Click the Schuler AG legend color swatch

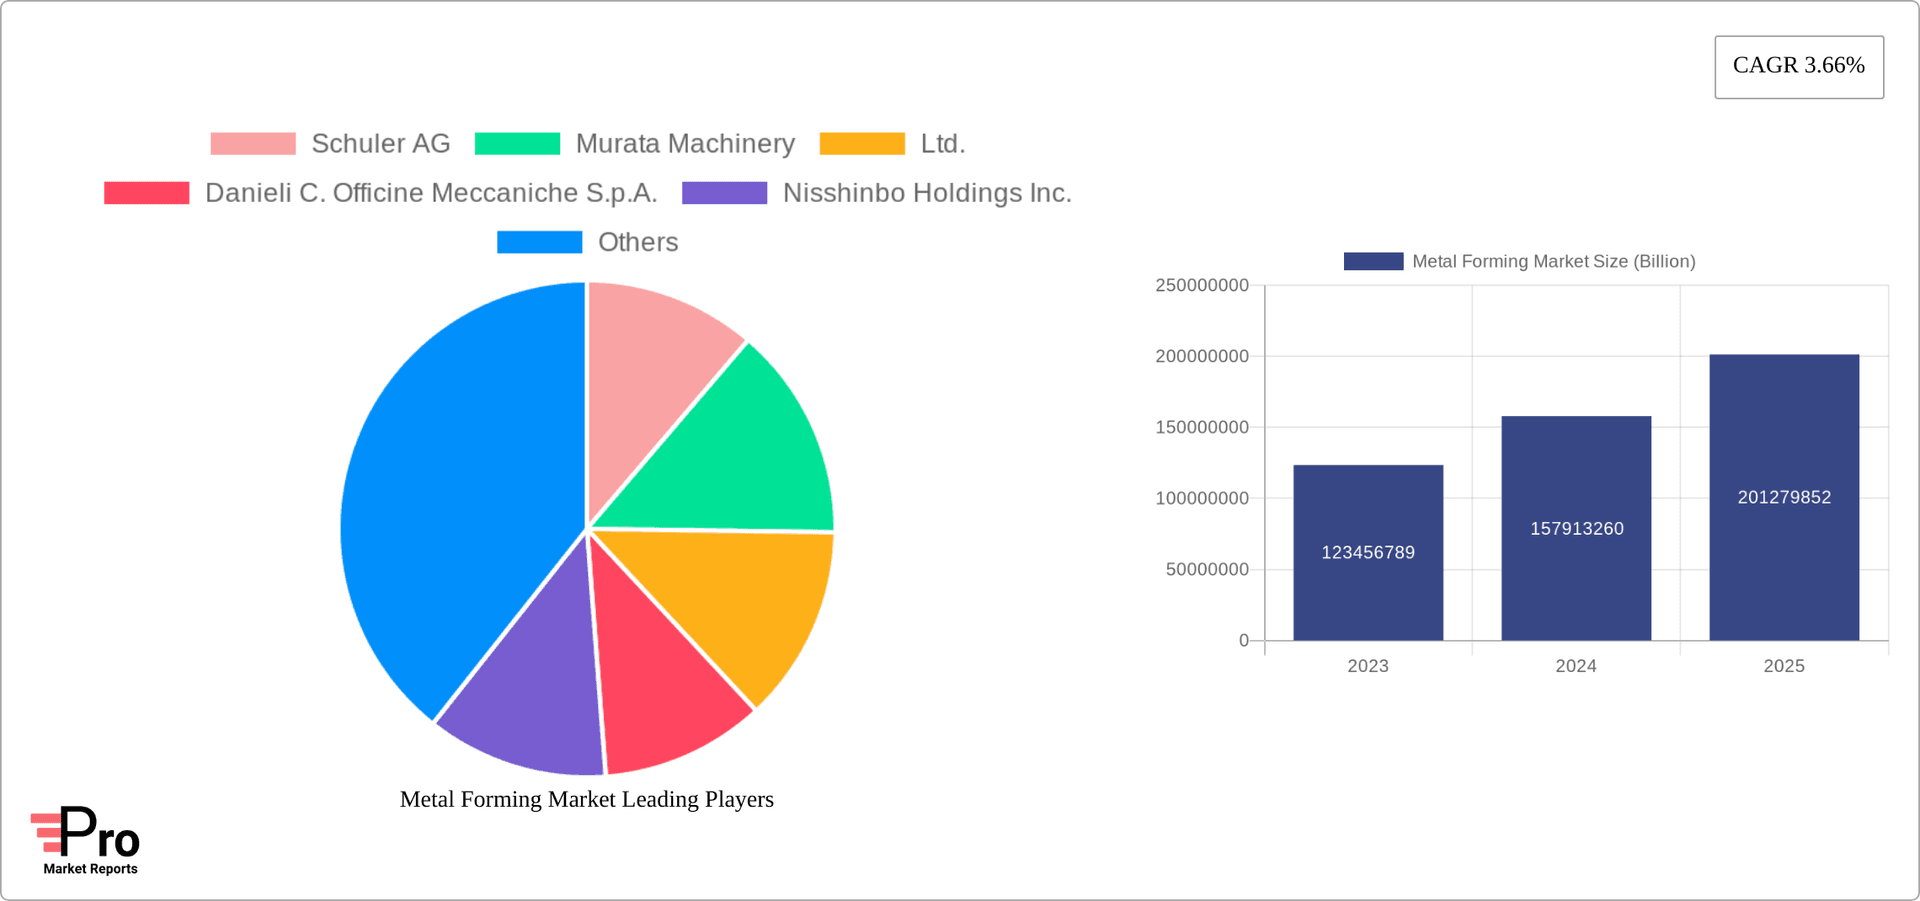click(252, 143)
